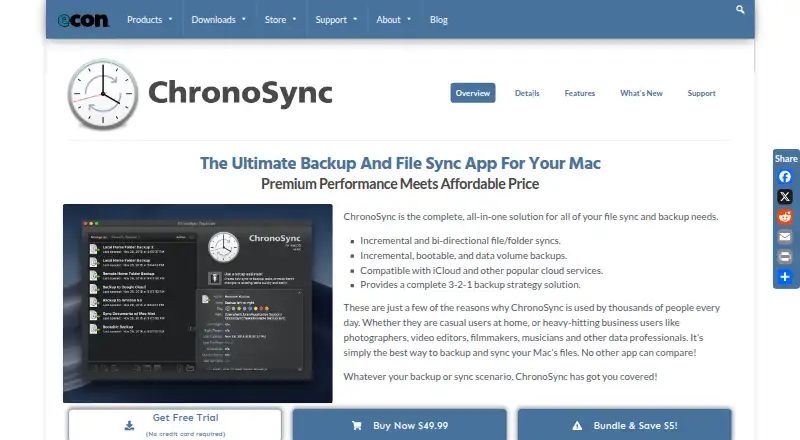Expand the Support dropdown in header
Screen dimensions: 800x440
click(x=336, y=19)
